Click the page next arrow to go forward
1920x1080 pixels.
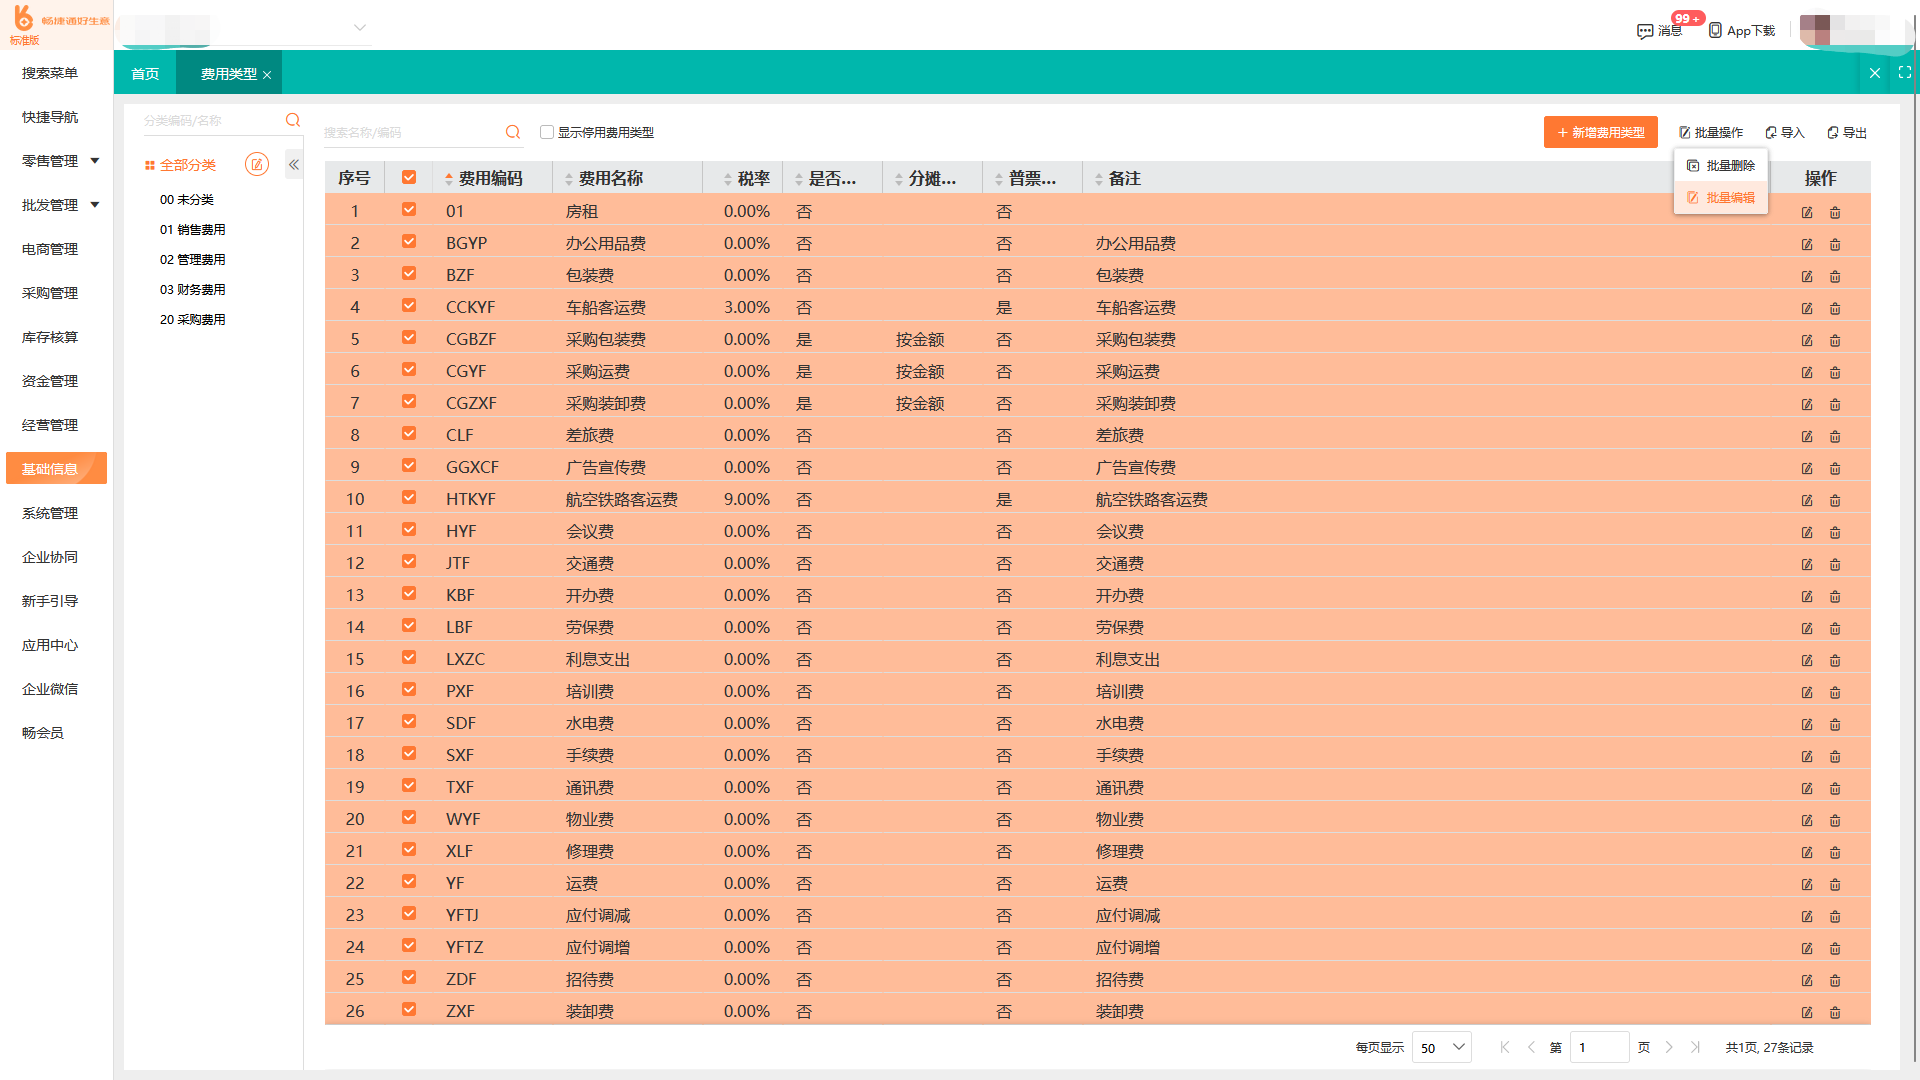[1663, 1048]
